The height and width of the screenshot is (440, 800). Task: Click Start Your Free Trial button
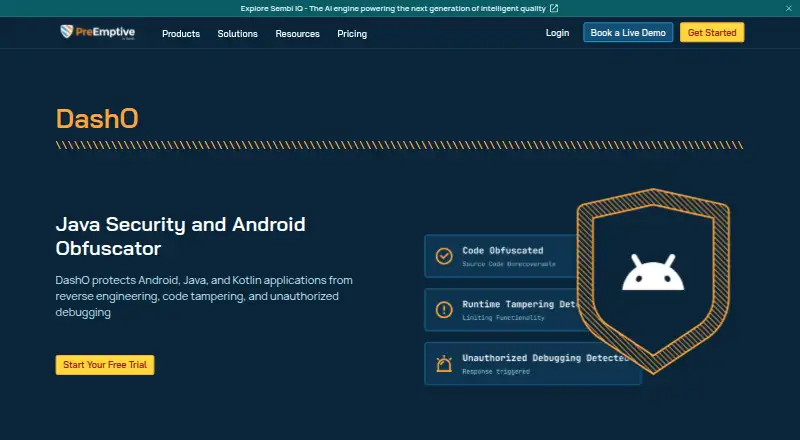pyautogui.click(x=105, y=365)
